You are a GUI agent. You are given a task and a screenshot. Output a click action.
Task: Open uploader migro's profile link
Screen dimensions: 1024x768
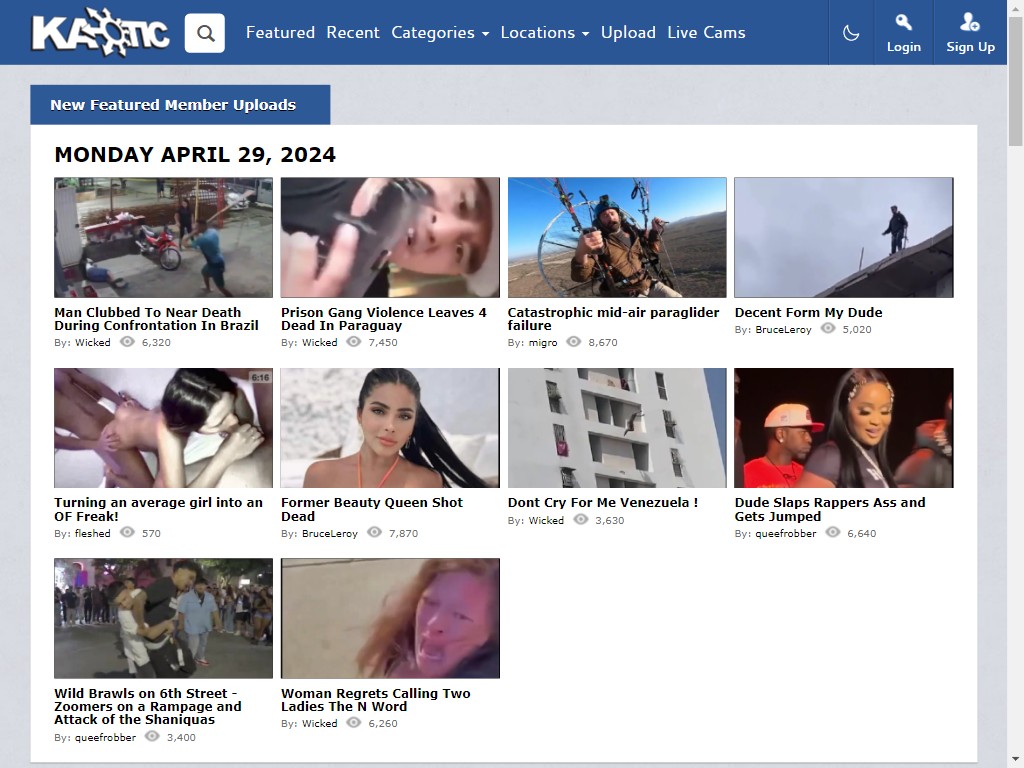[x=543, y=343]
